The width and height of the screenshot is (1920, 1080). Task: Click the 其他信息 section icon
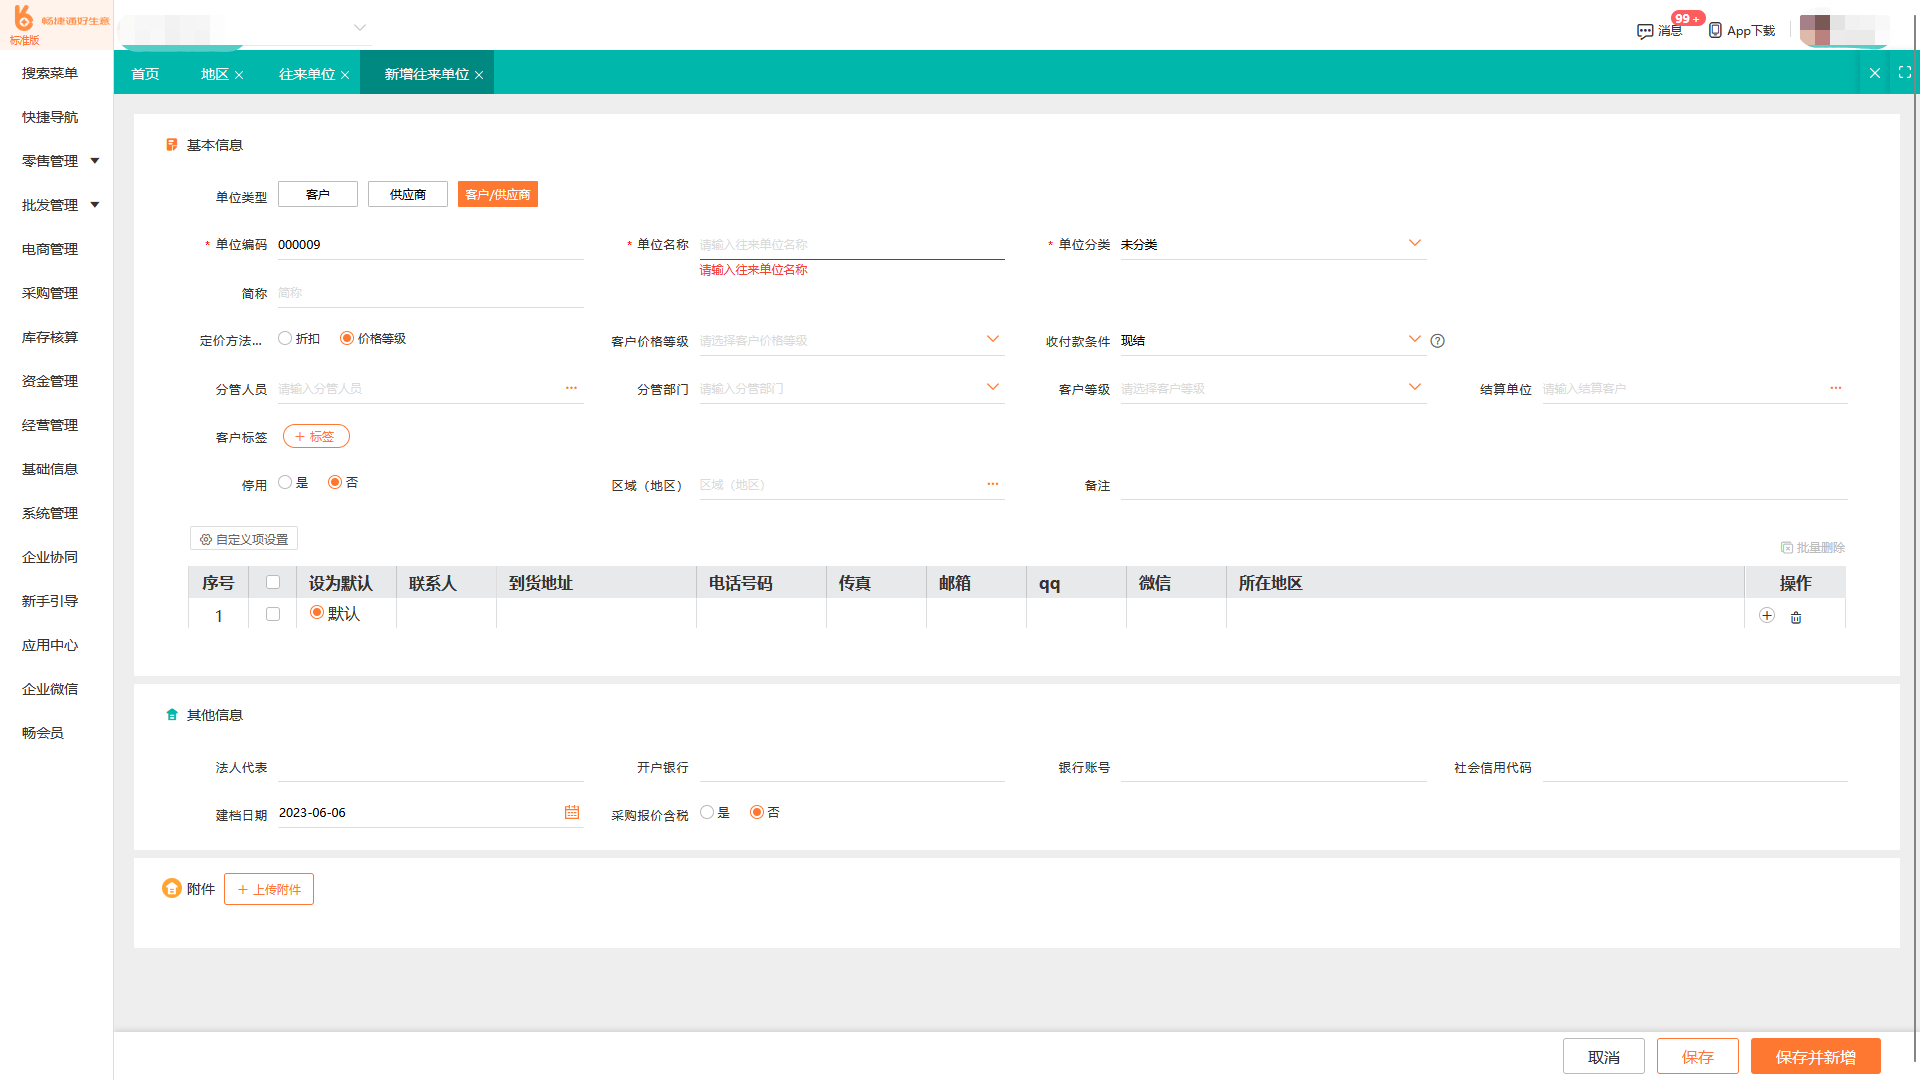tap(173, 715)
